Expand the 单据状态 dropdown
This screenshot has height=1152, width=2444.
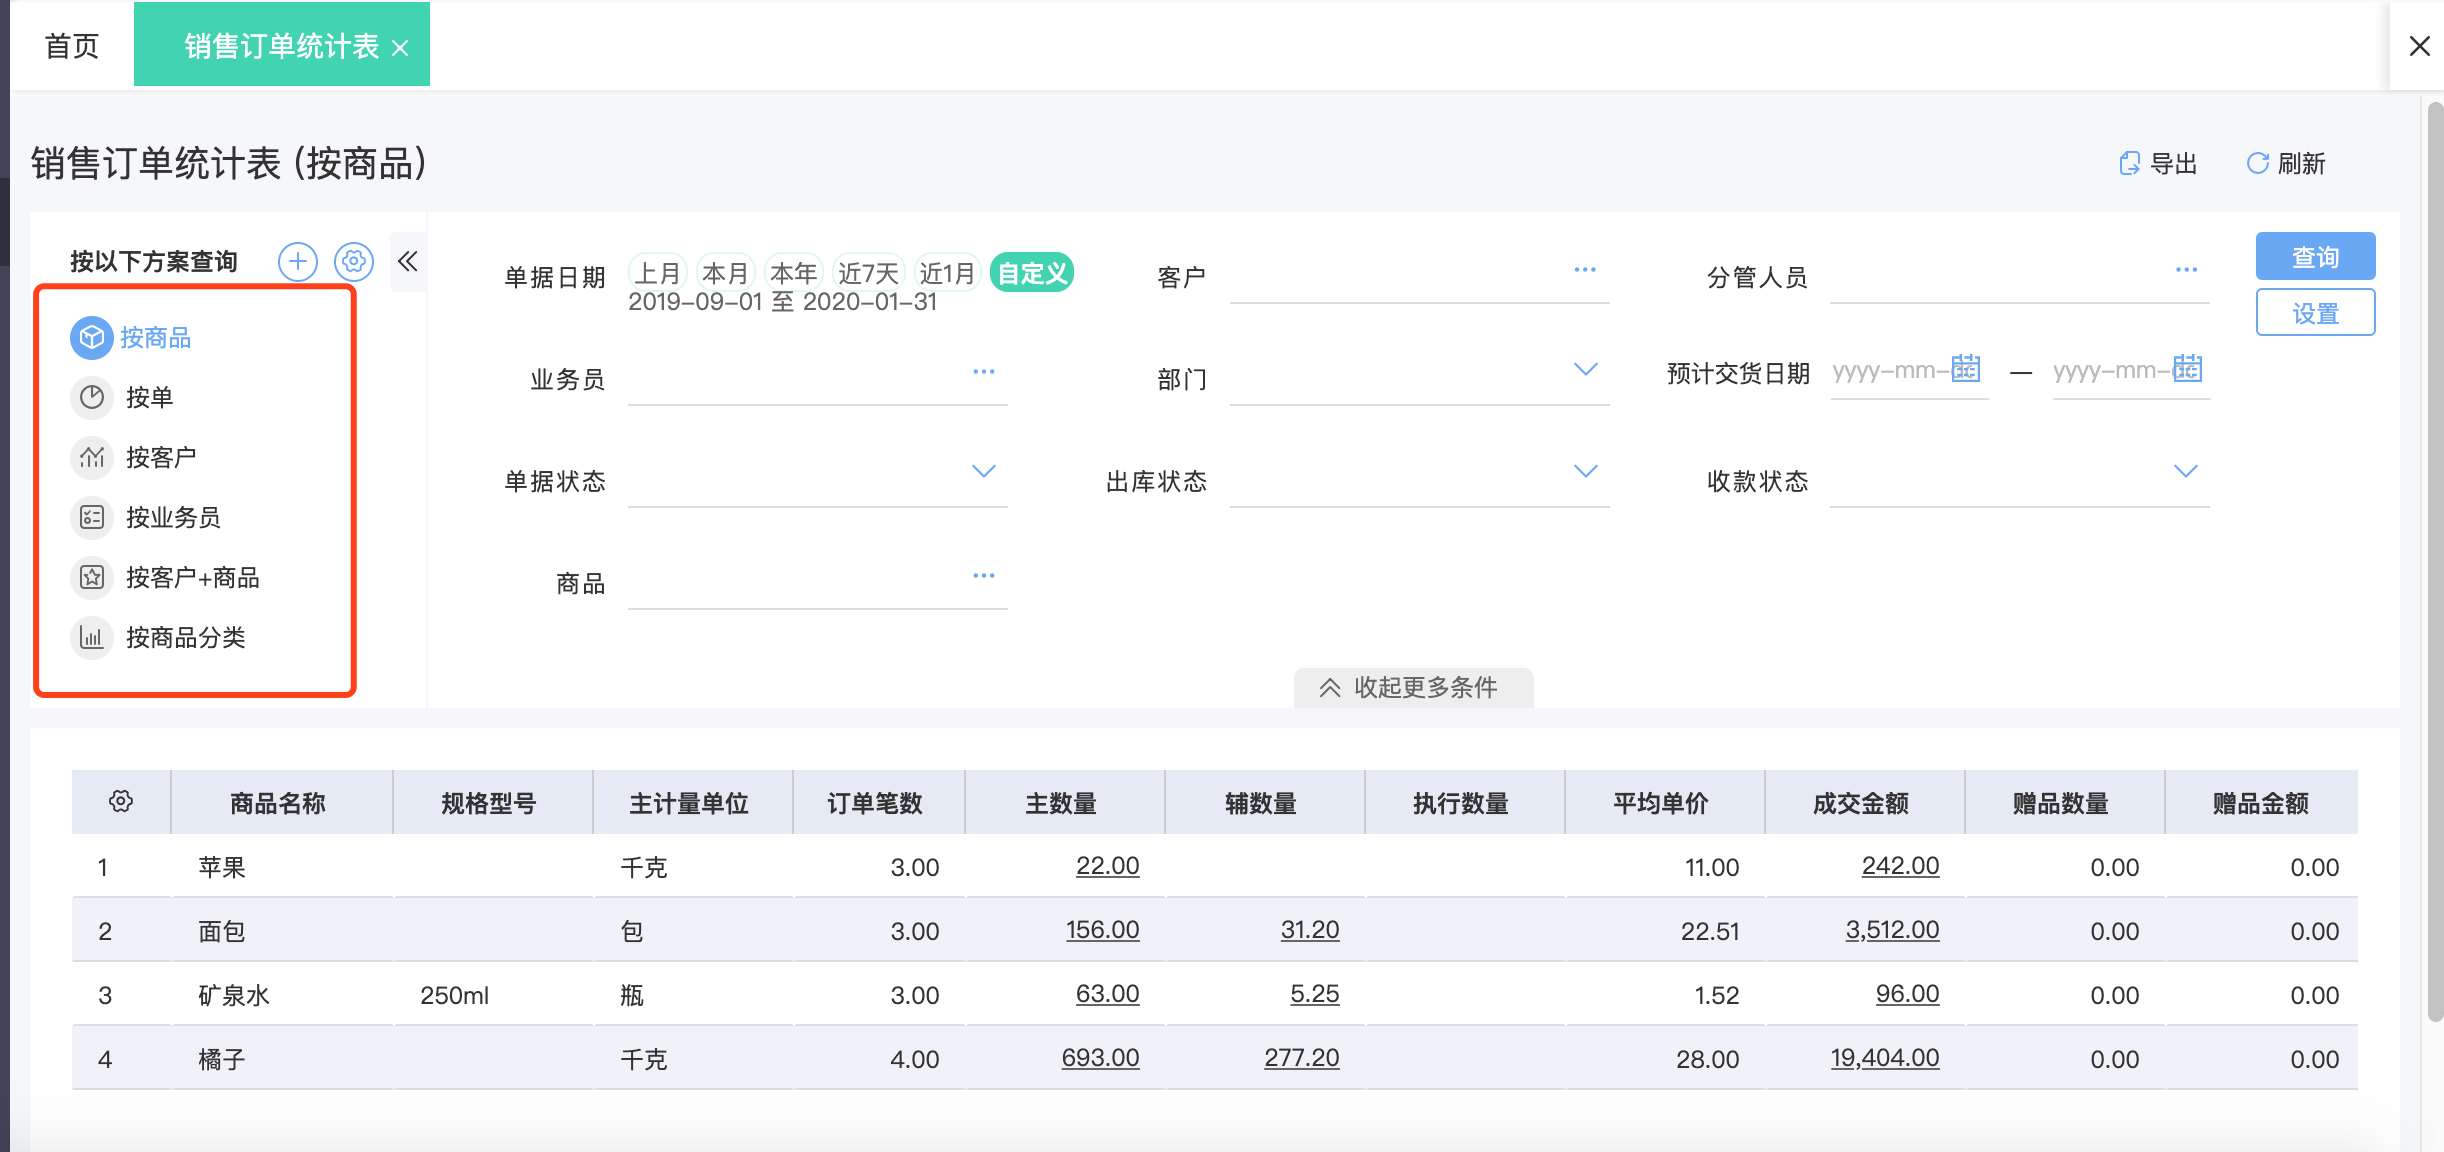pos(984,475)
